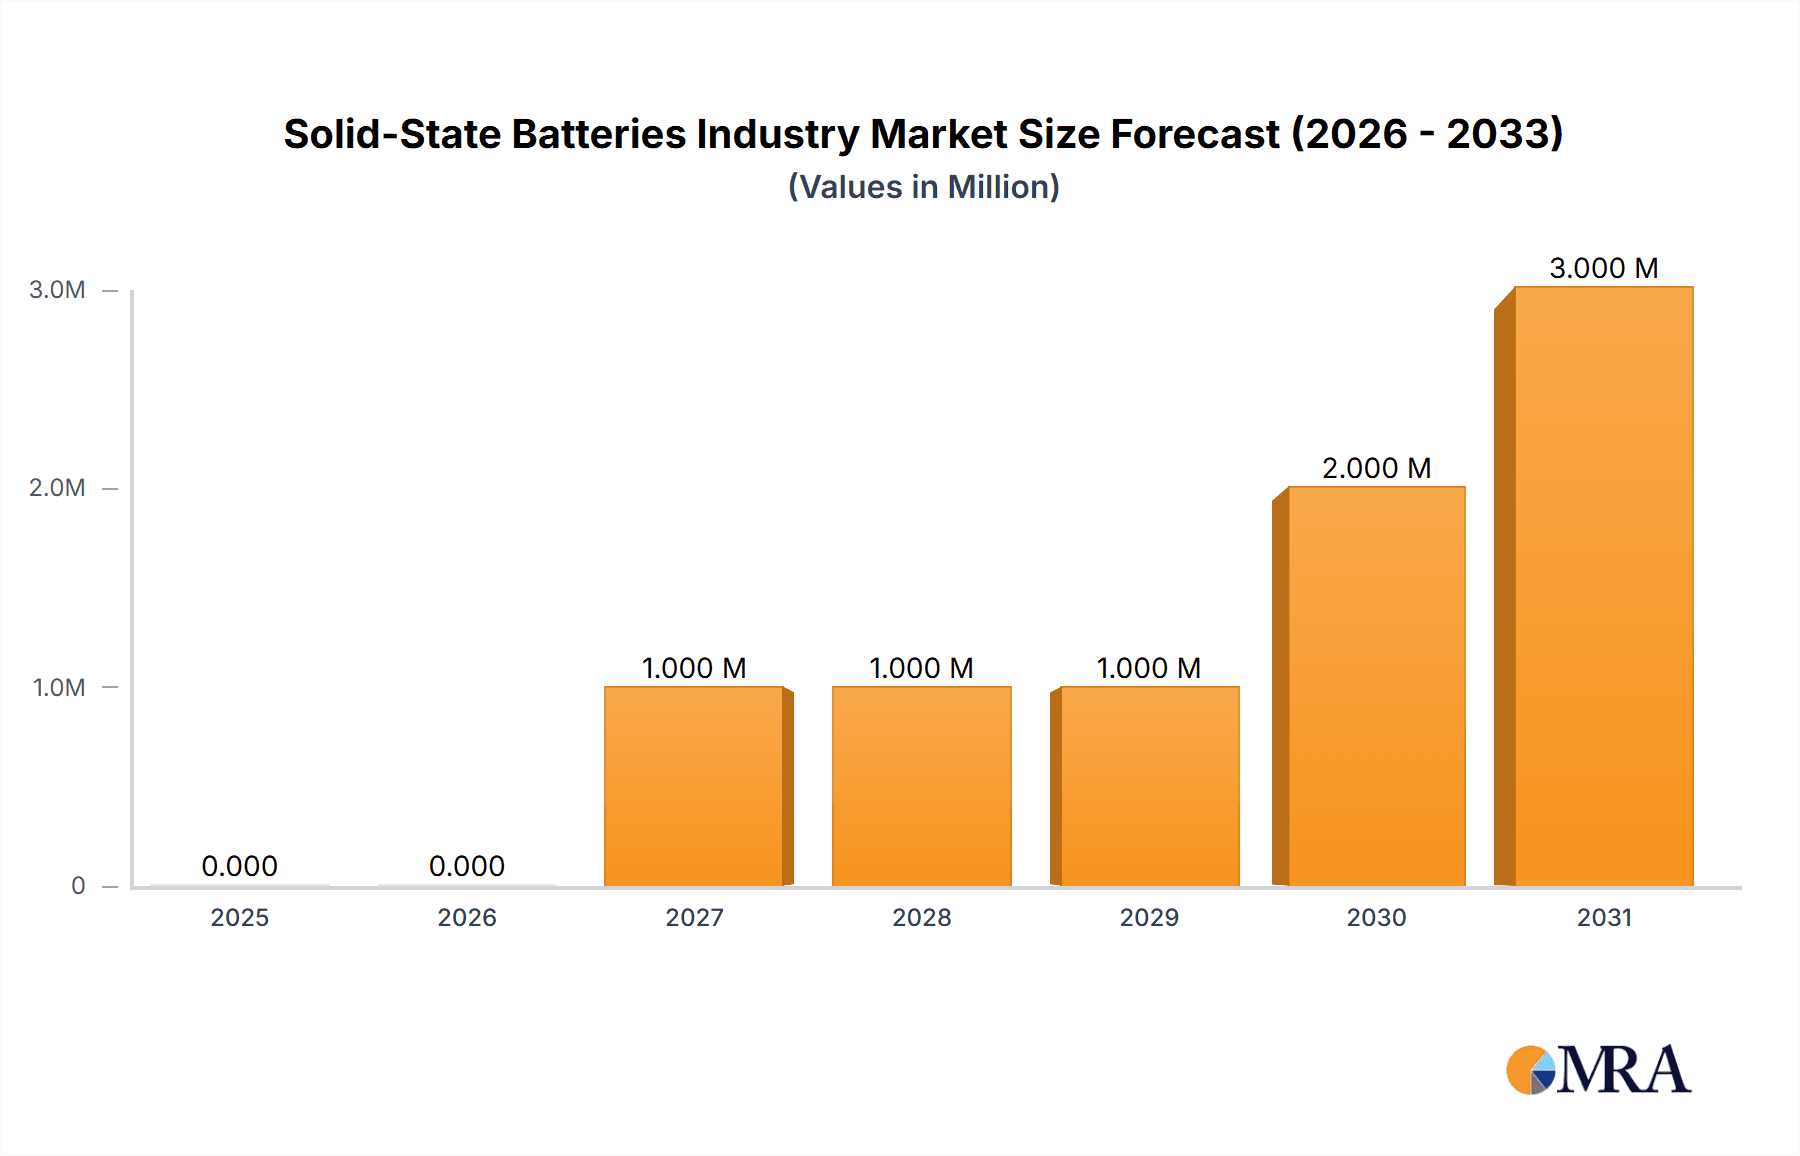The width and height of the screenshot is (1800, 1156).
Task: Select the orange bar for 2028
Action: pyautogui.click(x=922, y=790)
